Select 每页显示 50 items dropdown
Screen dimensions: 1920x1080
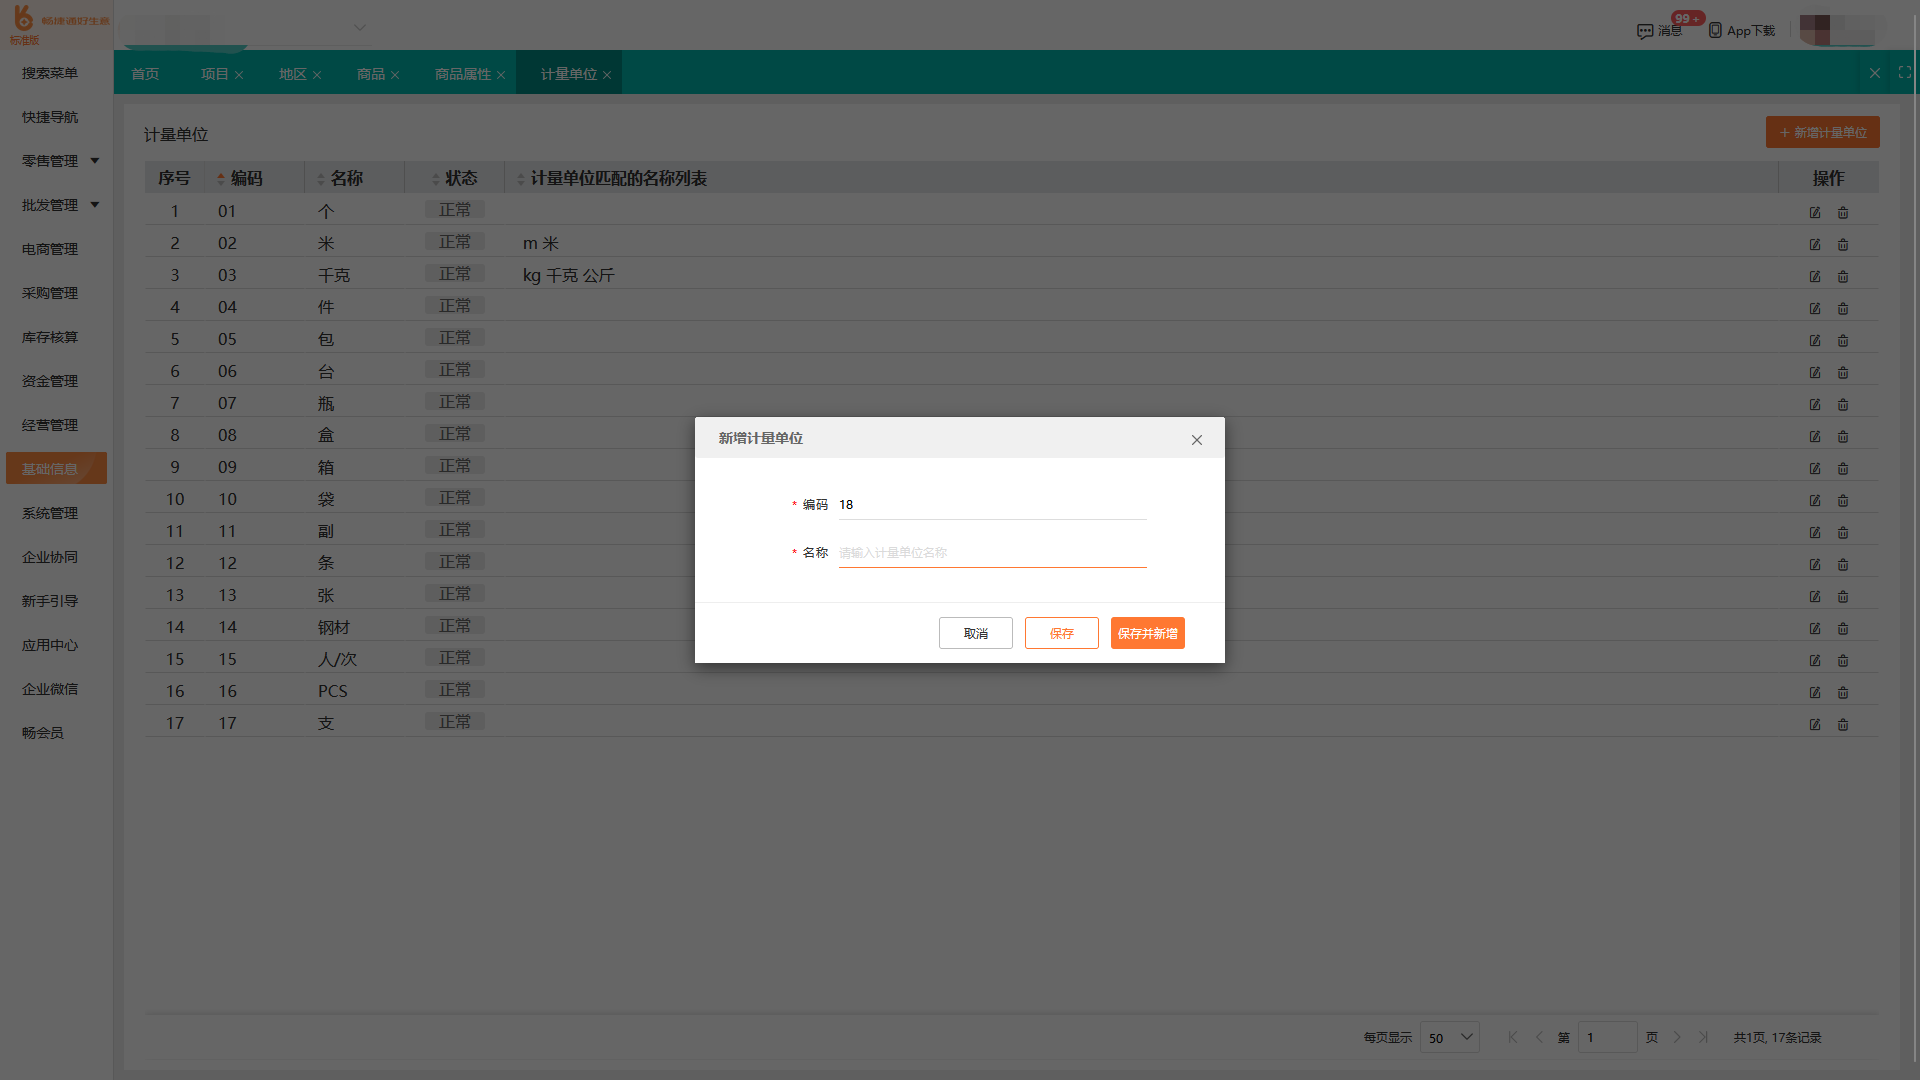coord(1449,1036)
